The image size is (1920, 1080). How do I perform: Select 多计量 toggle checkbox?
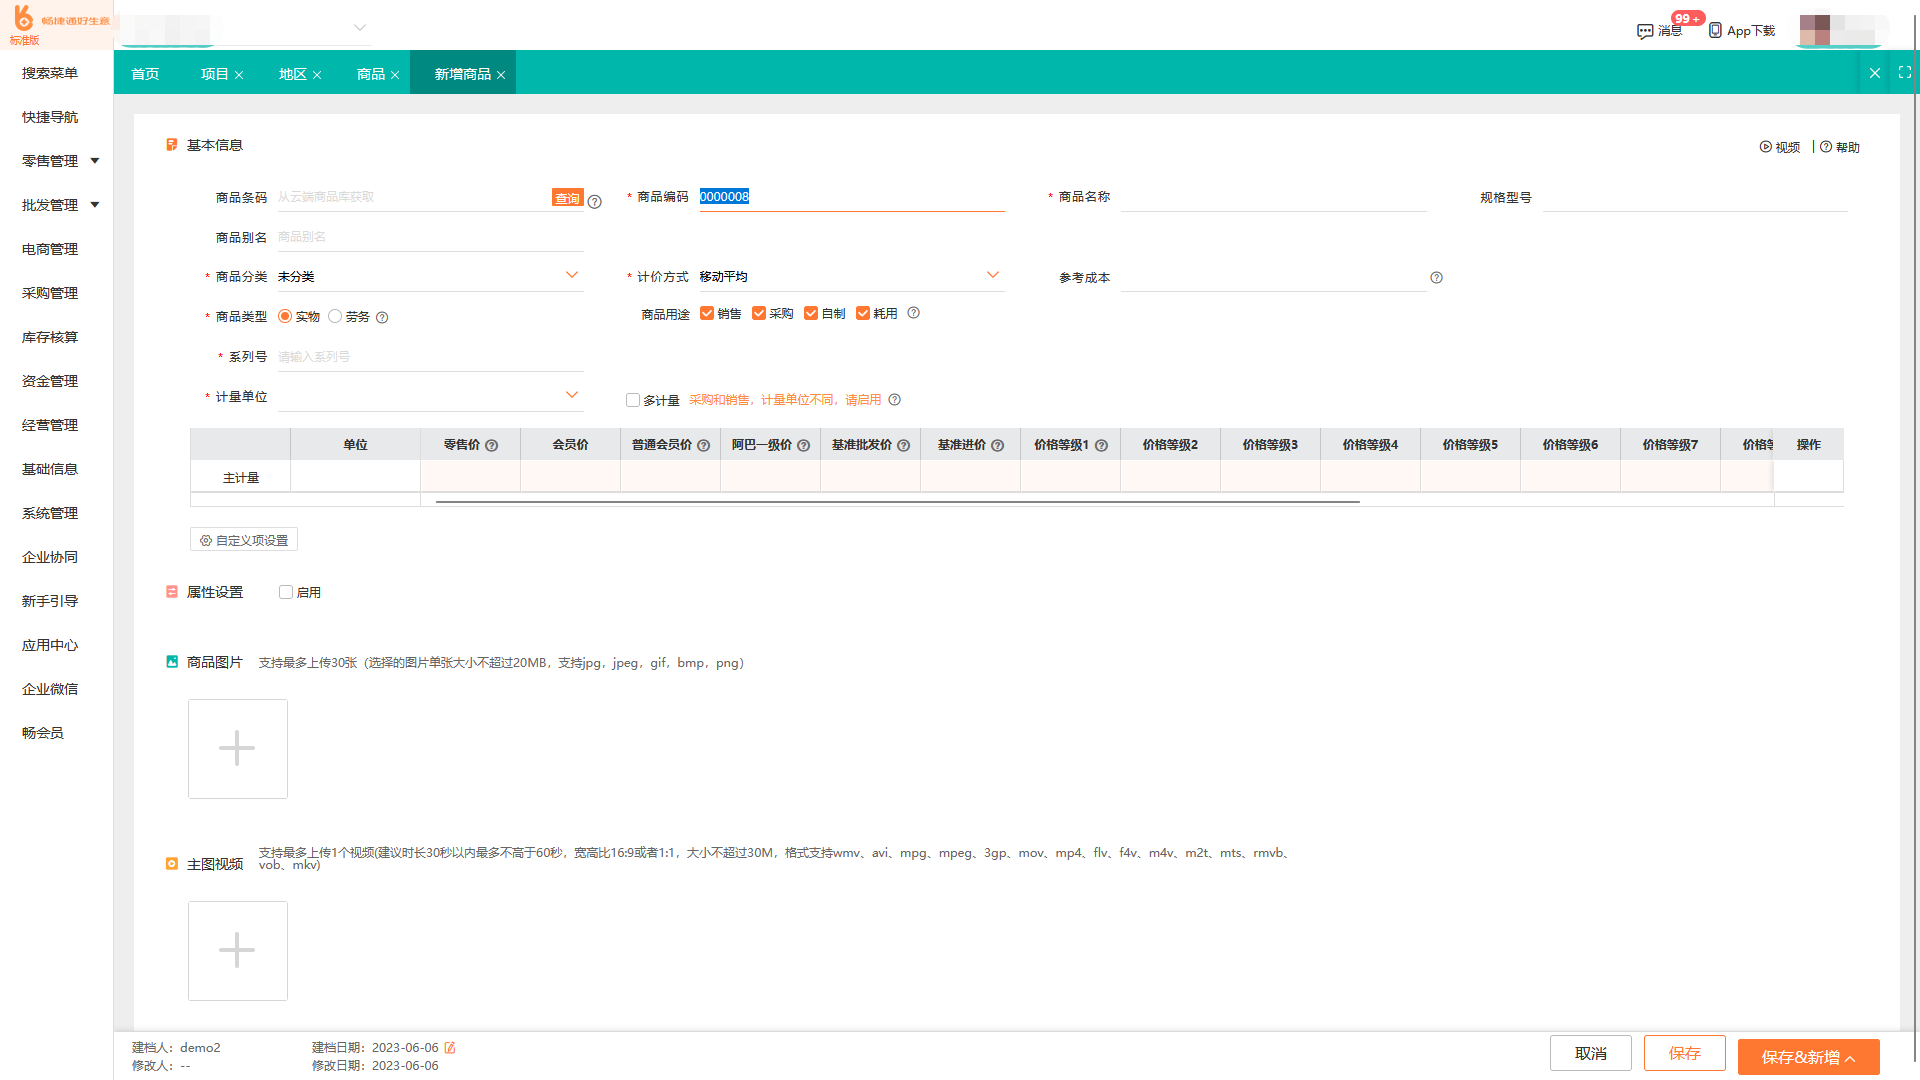(633, 398)
